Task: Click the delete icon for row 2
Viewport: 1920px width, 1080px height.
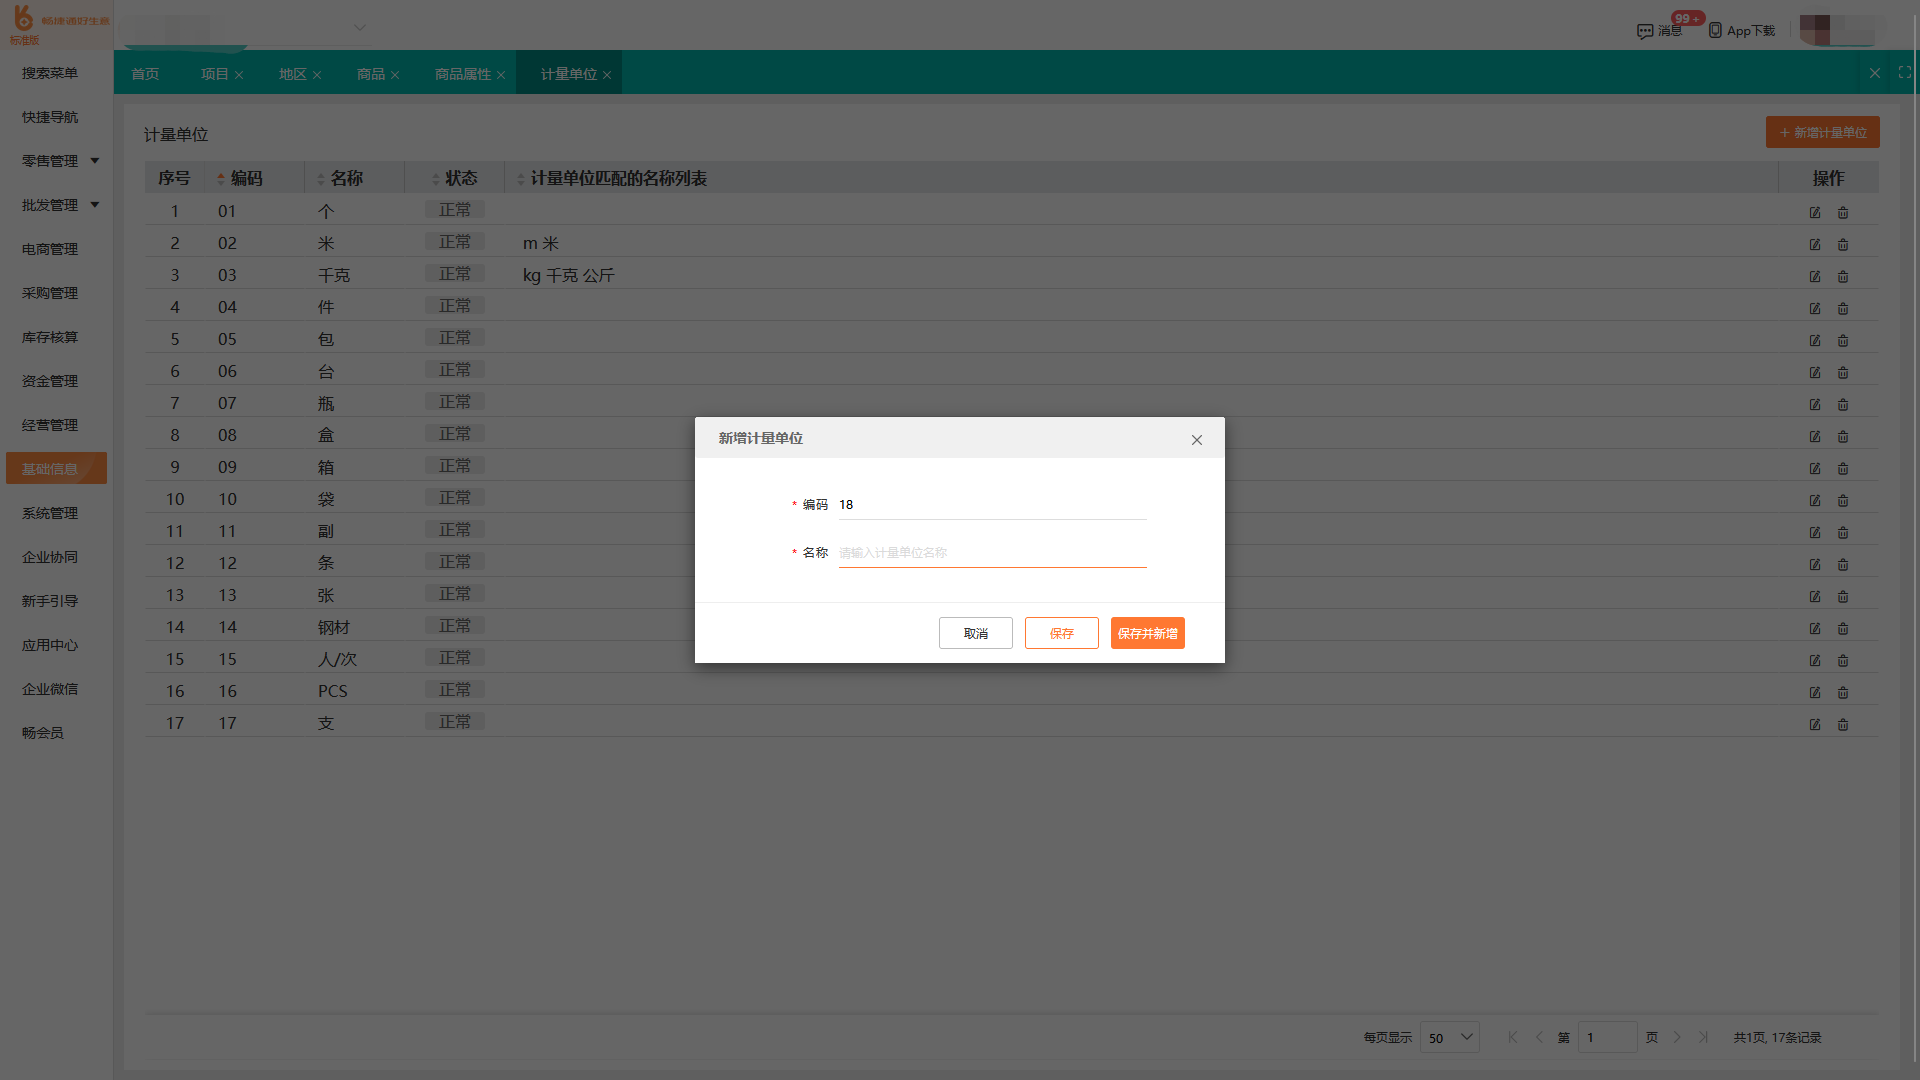Action: (1844, 244)
